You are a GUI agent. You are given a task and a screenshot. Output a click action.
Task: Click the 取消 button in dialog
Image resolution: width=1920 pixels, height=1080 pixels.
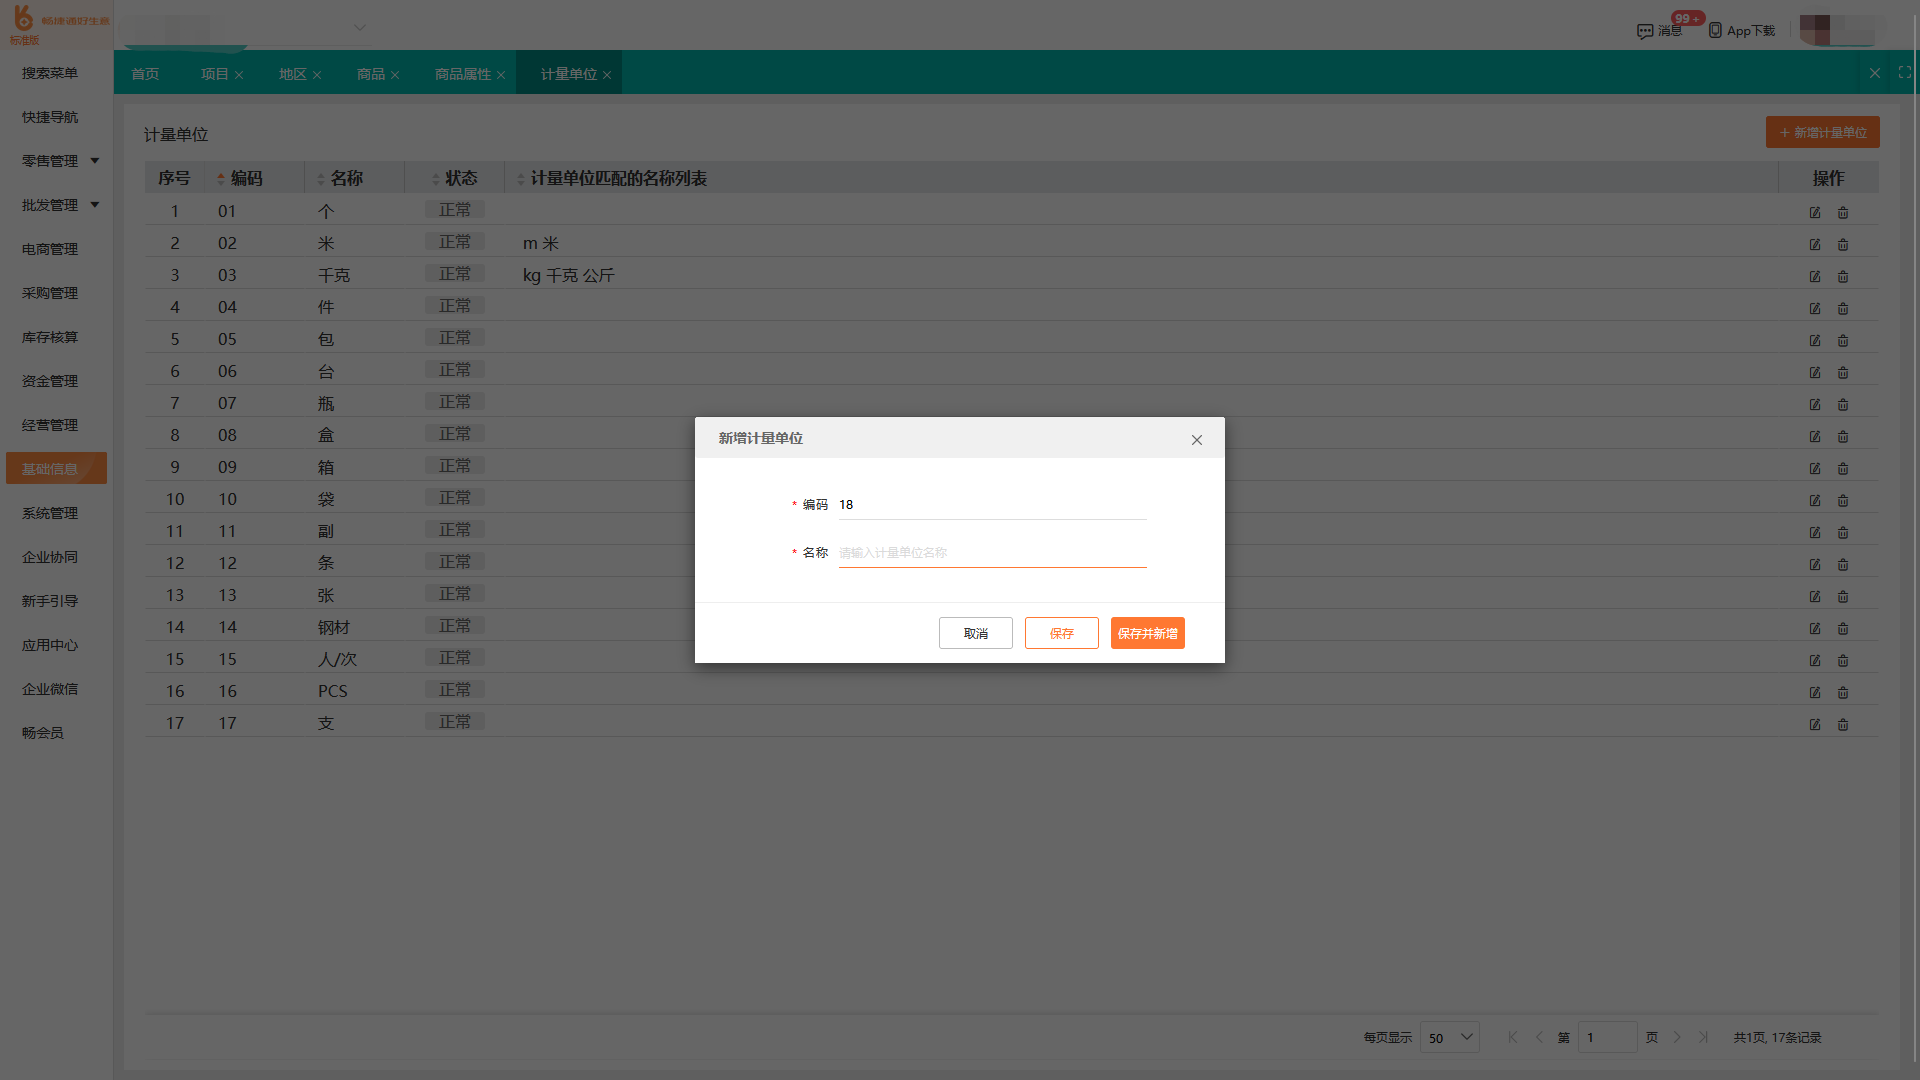point(976,633)
